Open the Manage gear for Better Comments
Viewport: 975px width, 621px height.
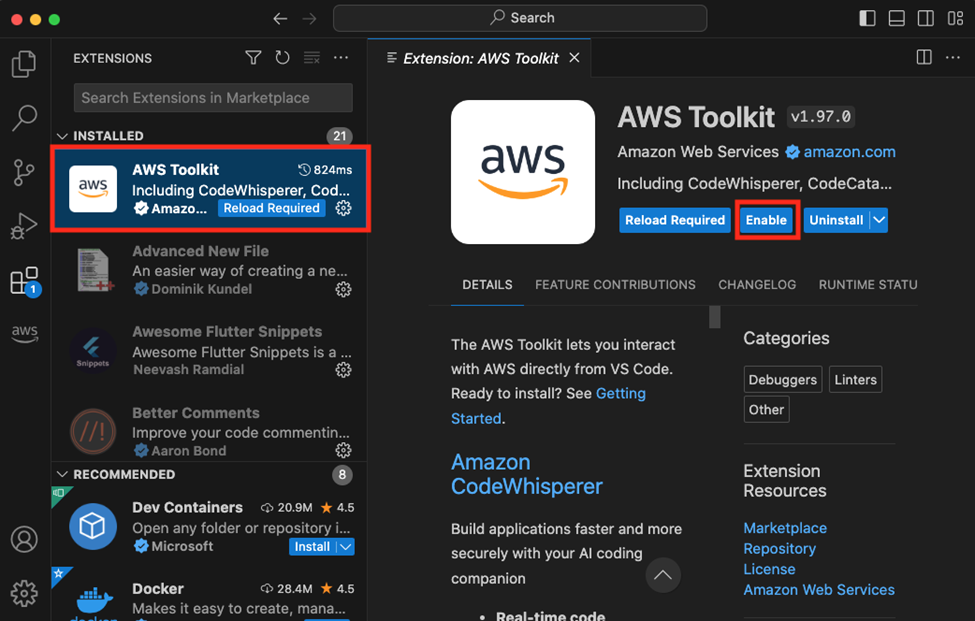pyautogui.click(x=343, y=450)
